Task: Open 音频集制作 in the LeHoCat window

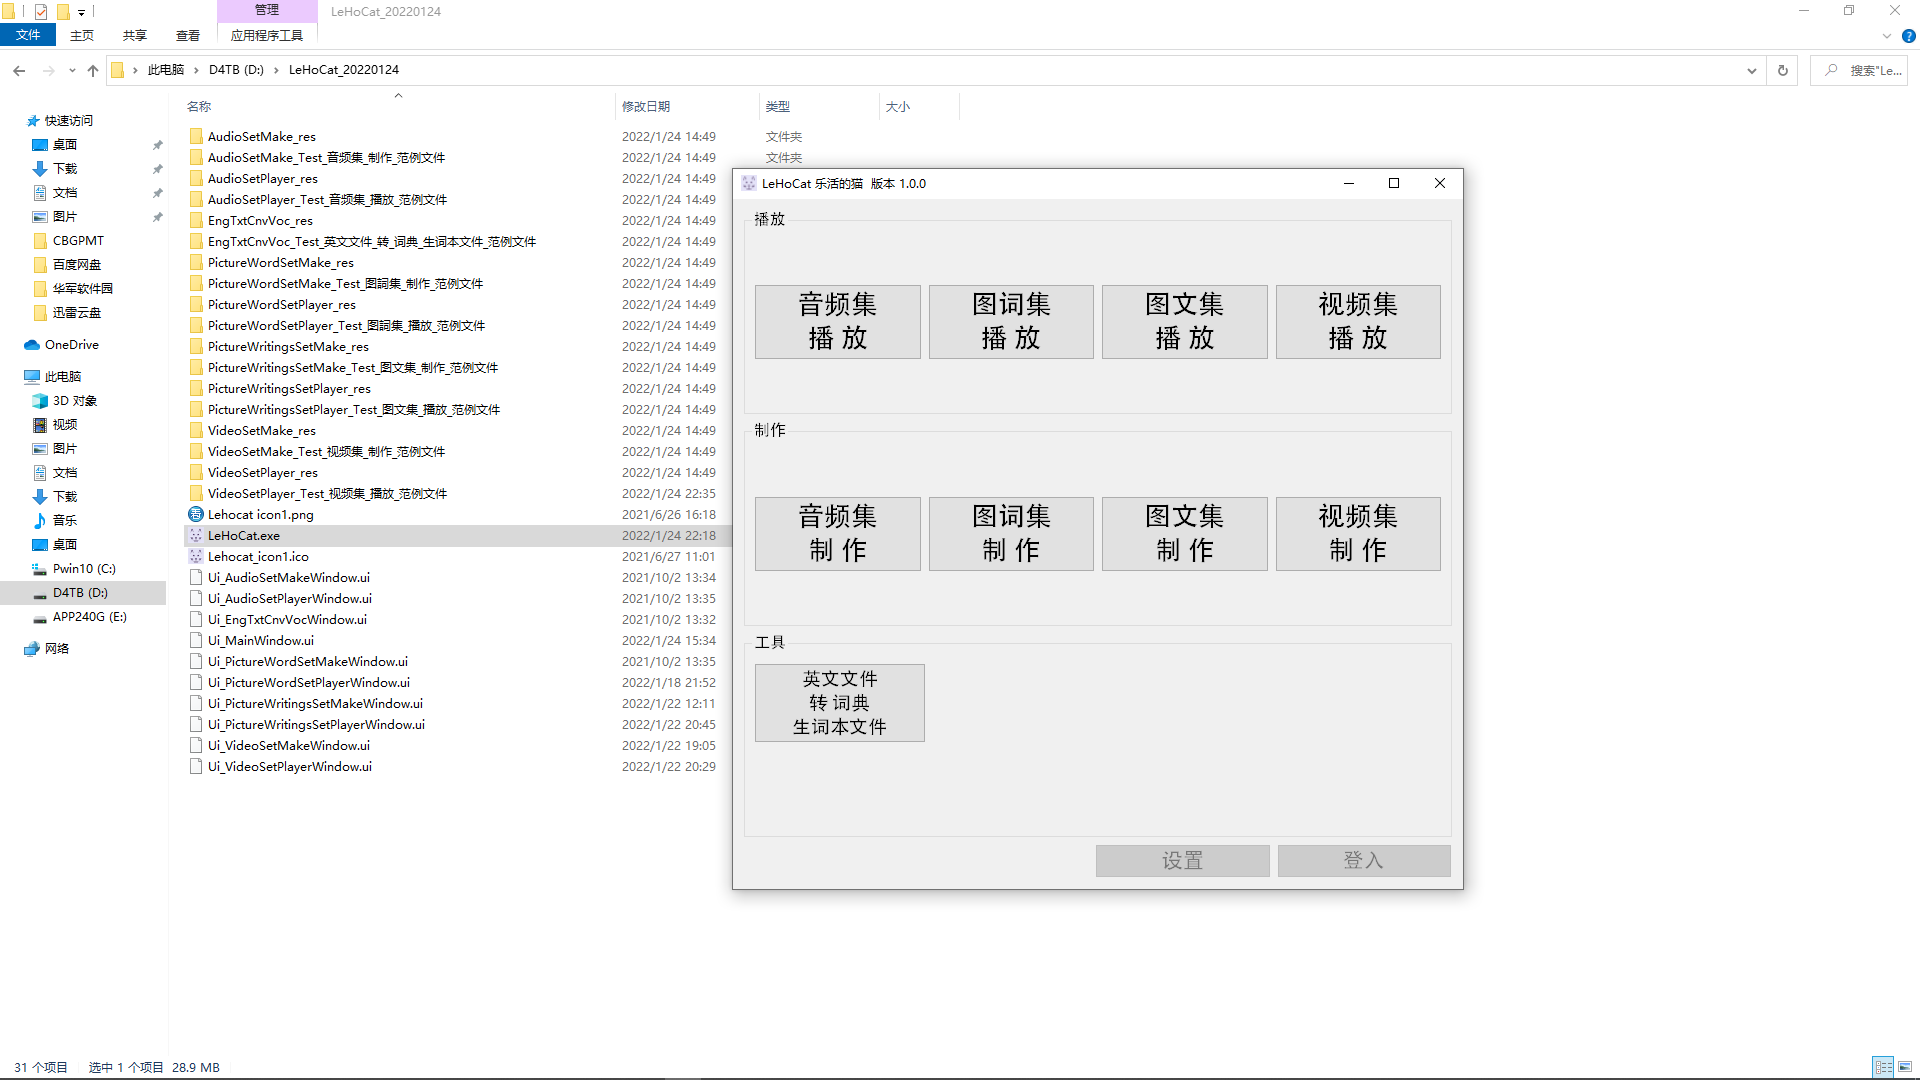Action: tap(837, 533)
